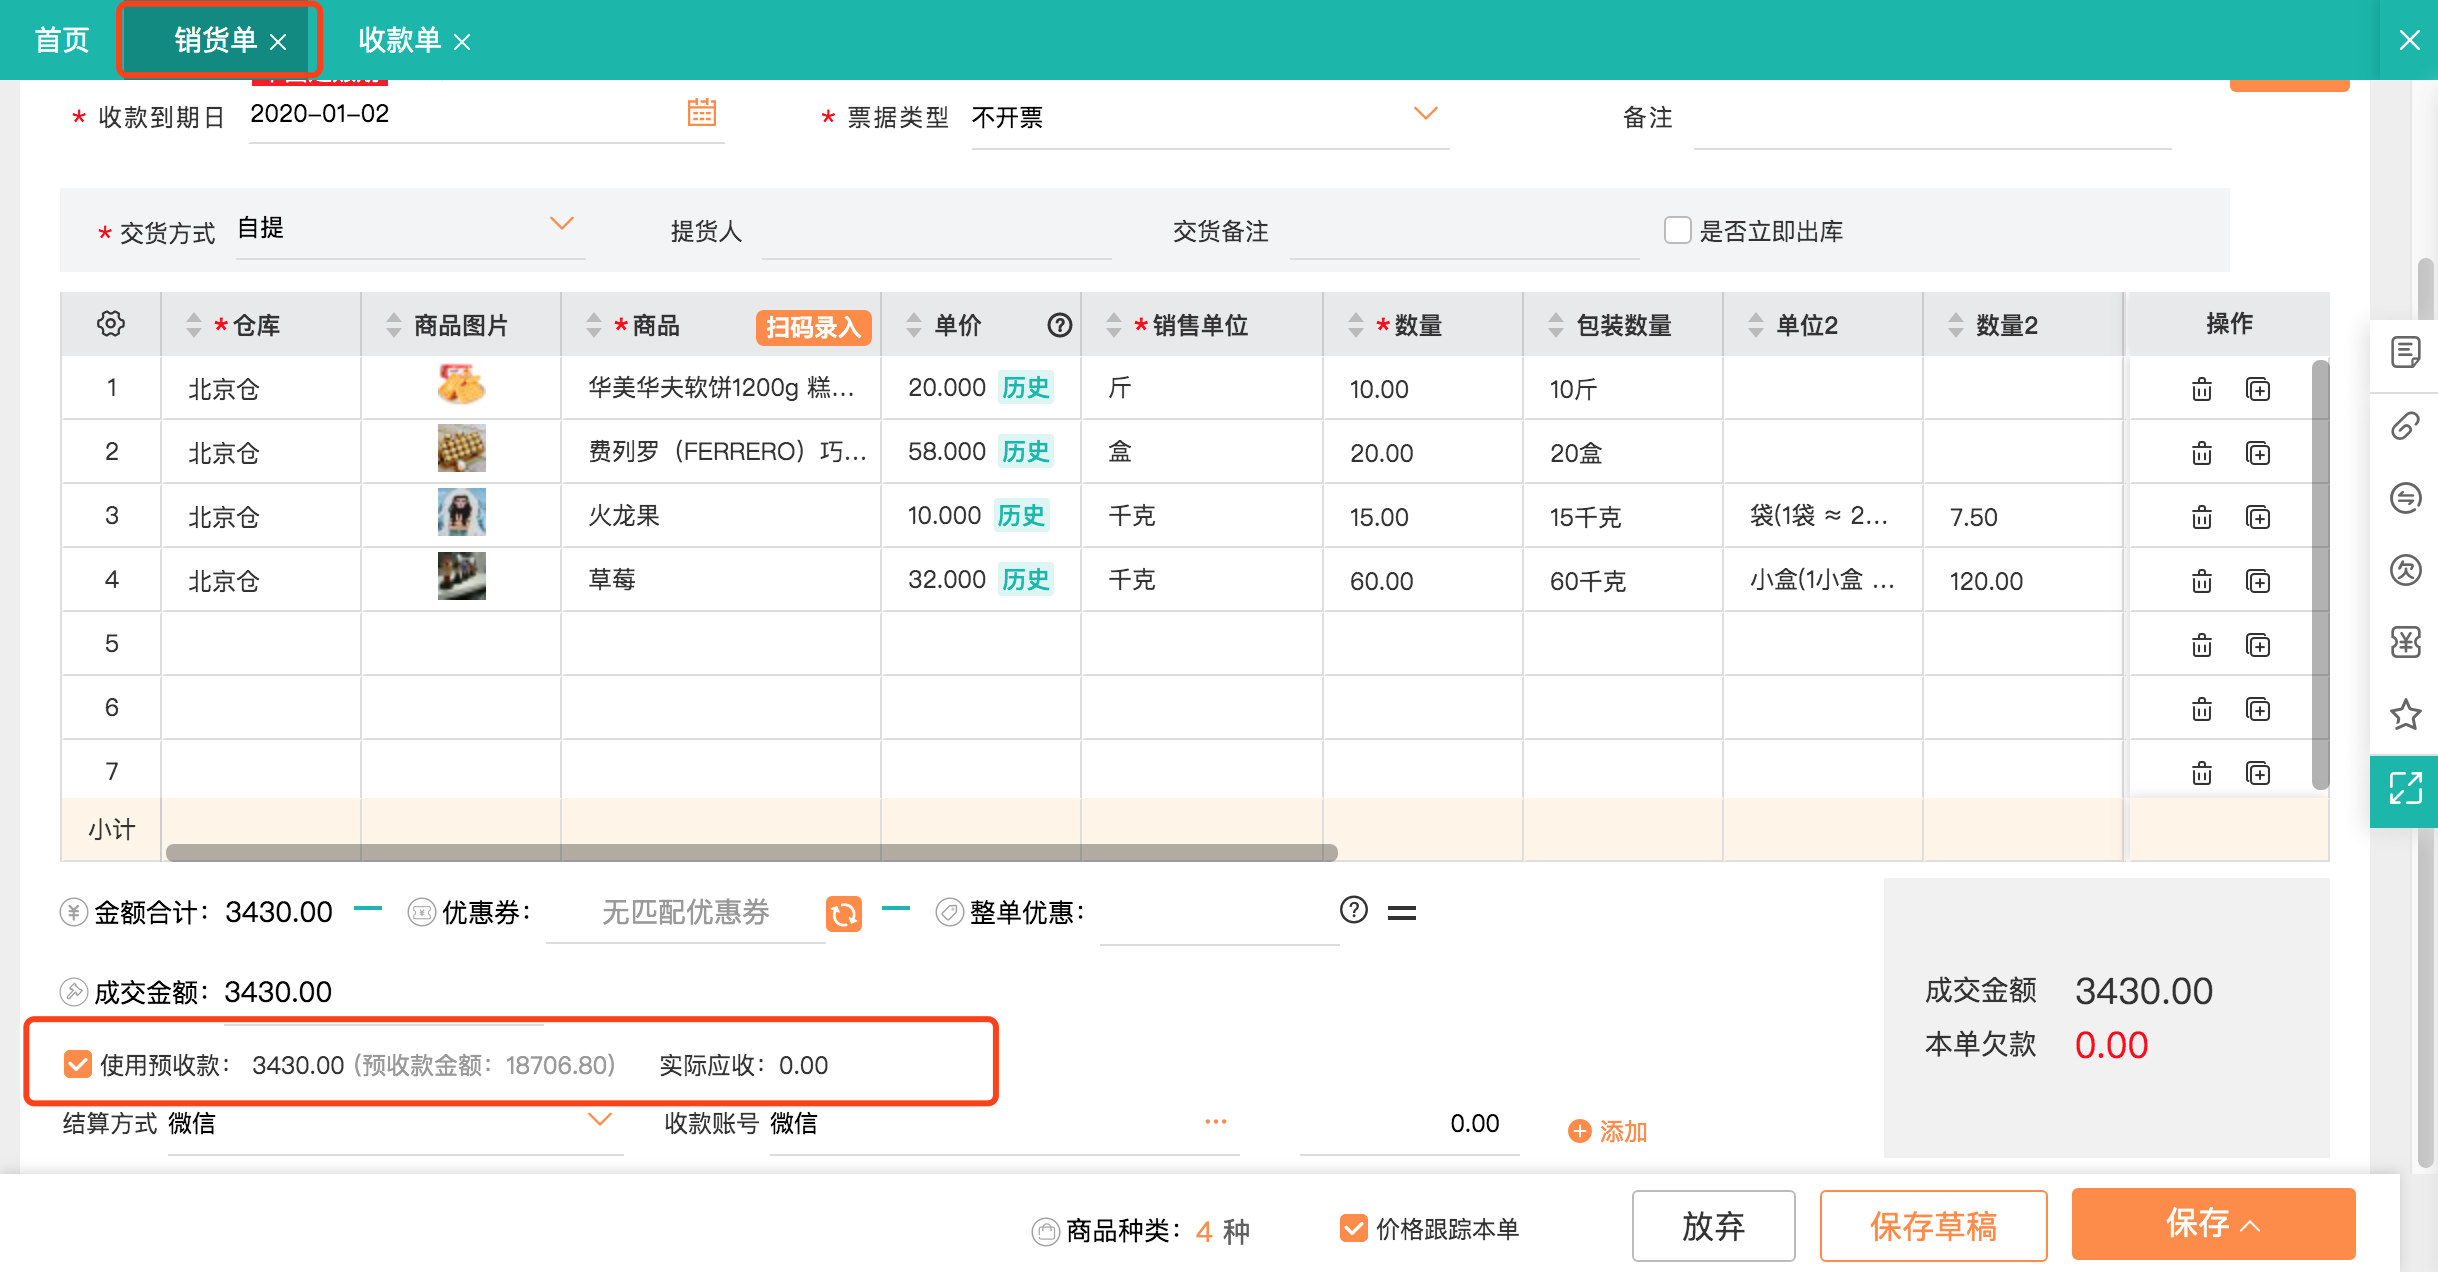
Task: Click the history link next to 火龙果 price
Action: [1022, 516]
